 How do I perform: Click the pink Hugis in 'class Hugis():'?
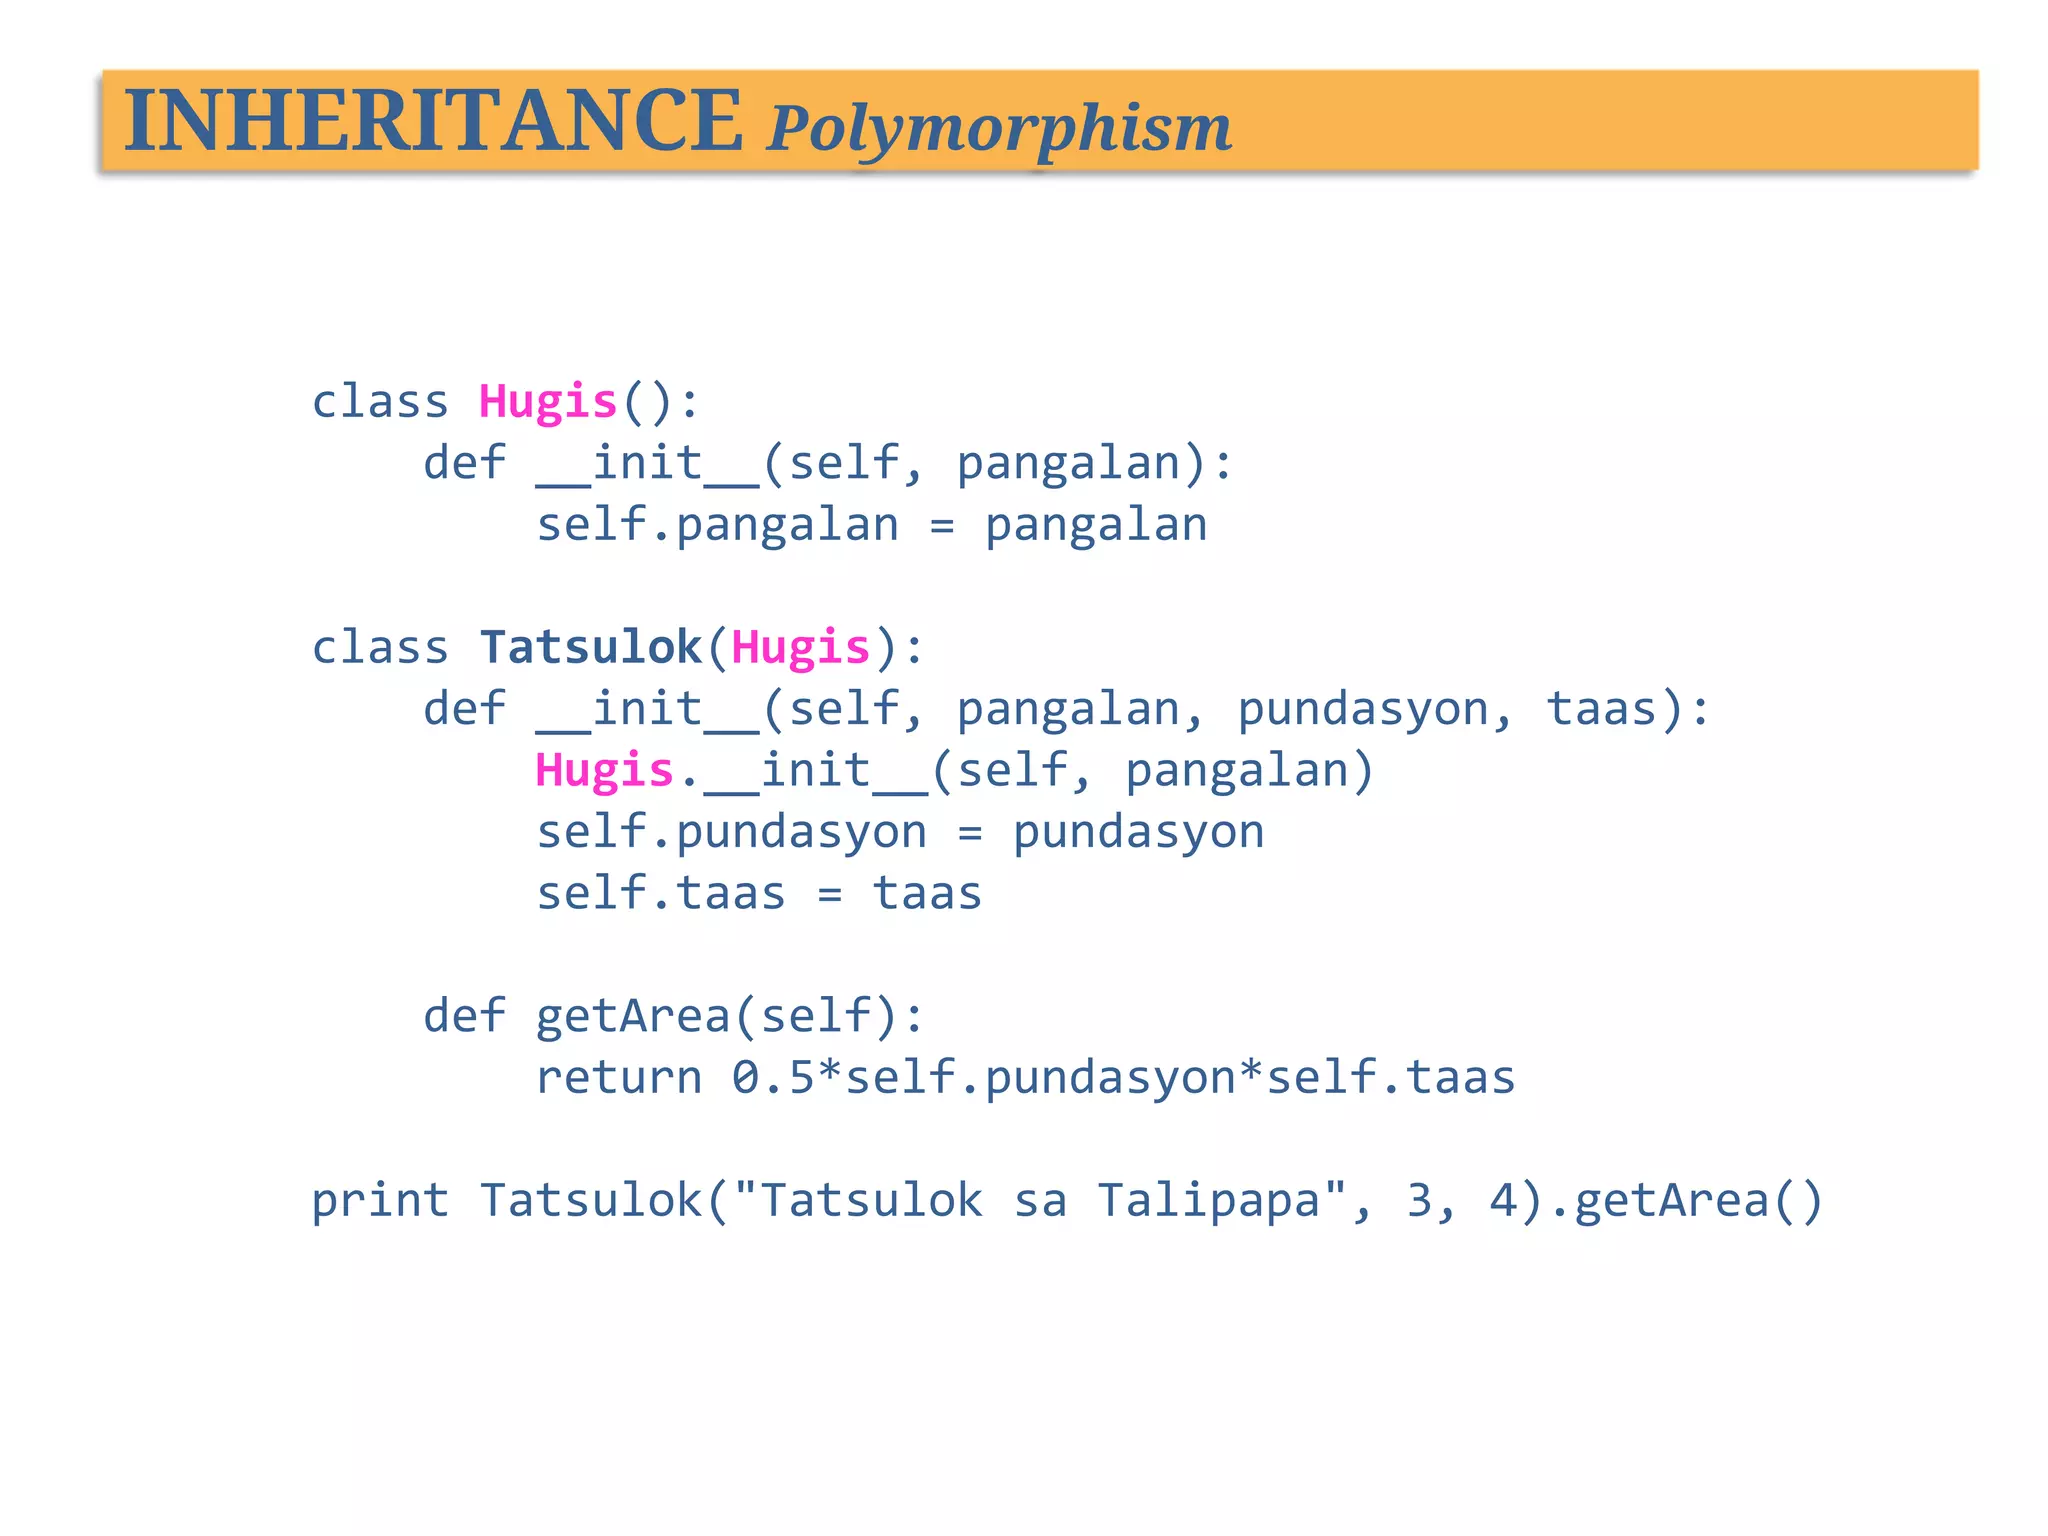547,402
